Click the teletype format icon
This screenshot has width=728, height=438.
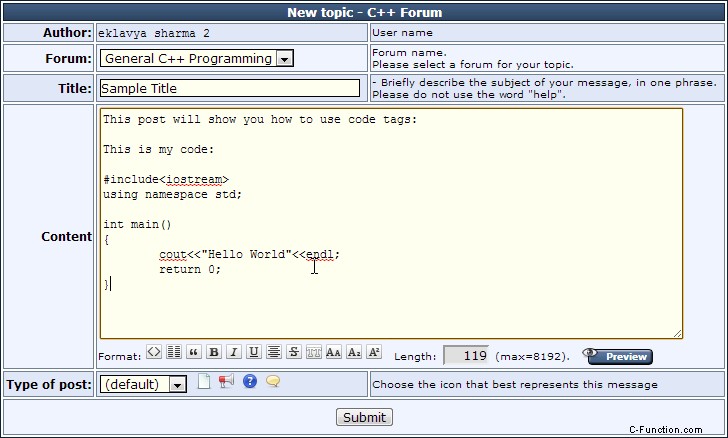tap(313, 352)
